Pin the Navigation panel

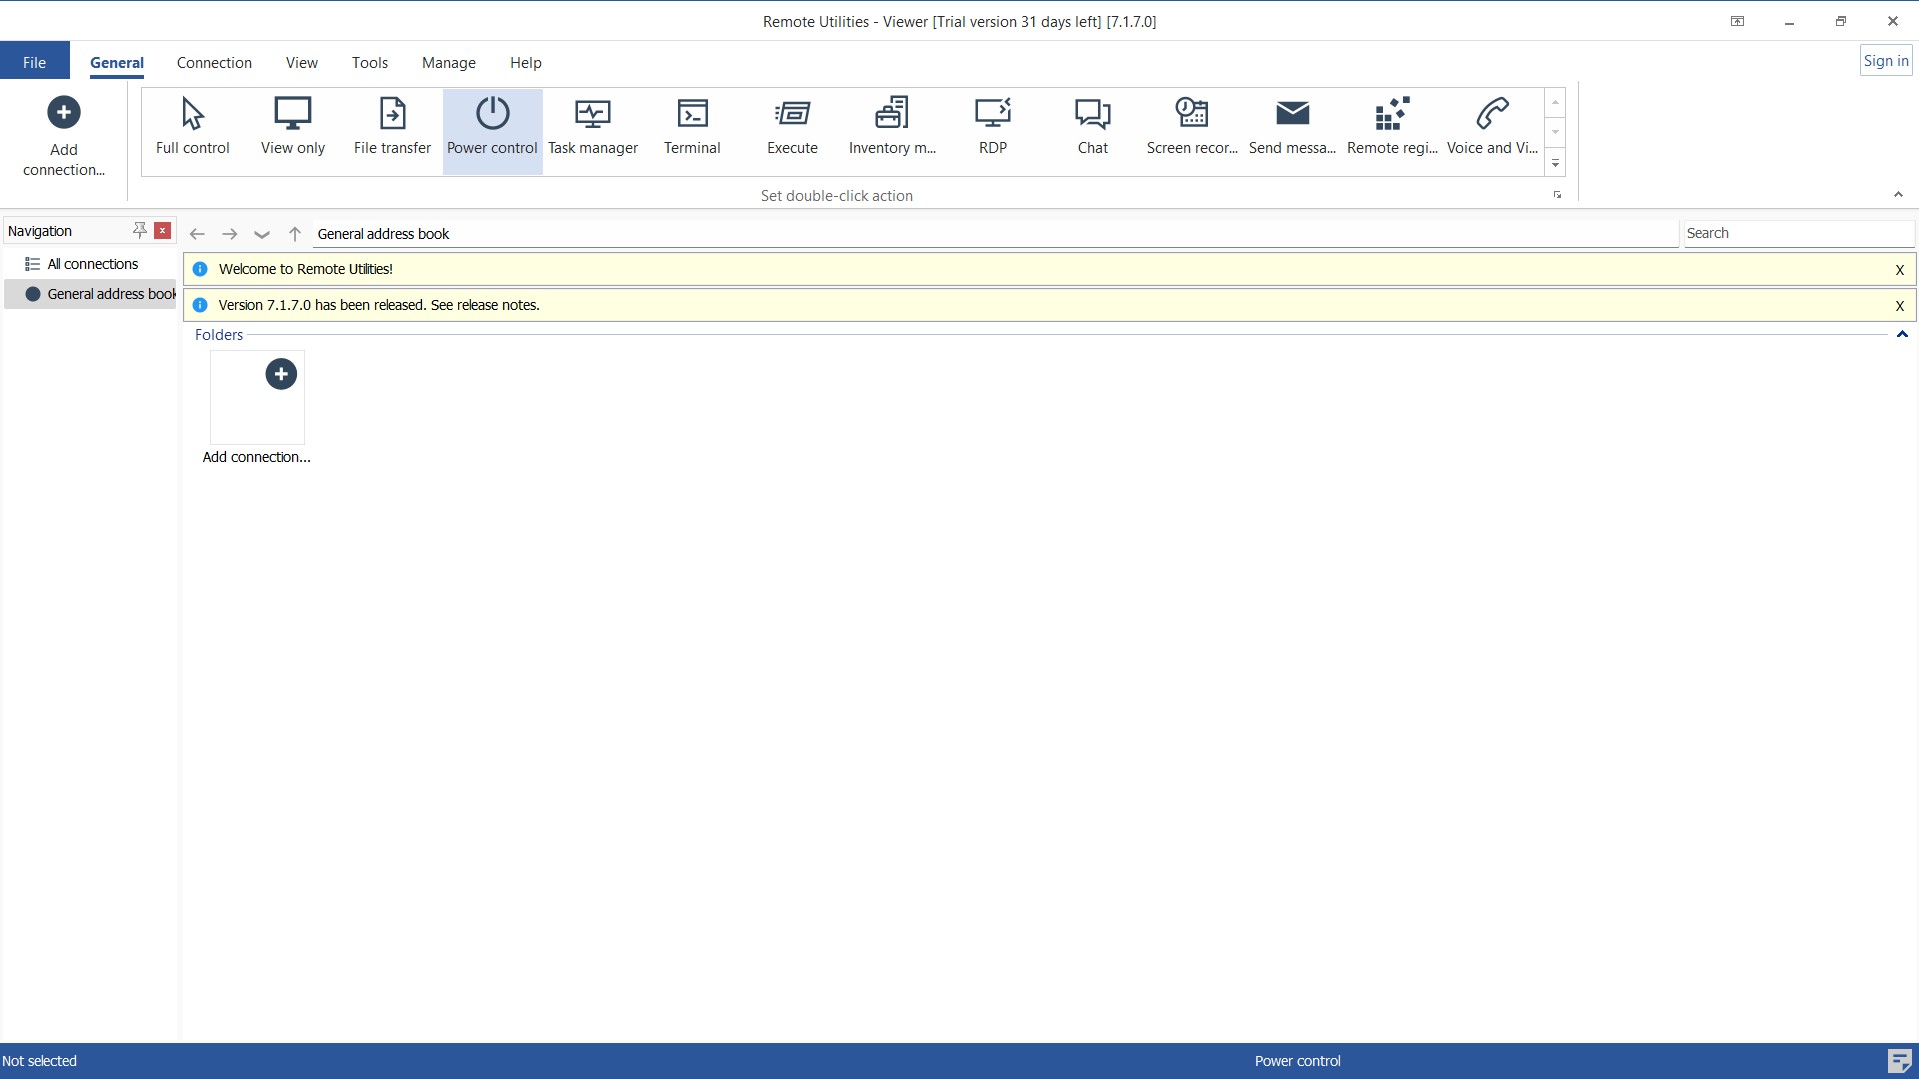pyautogui.click(x=139, y=230)
